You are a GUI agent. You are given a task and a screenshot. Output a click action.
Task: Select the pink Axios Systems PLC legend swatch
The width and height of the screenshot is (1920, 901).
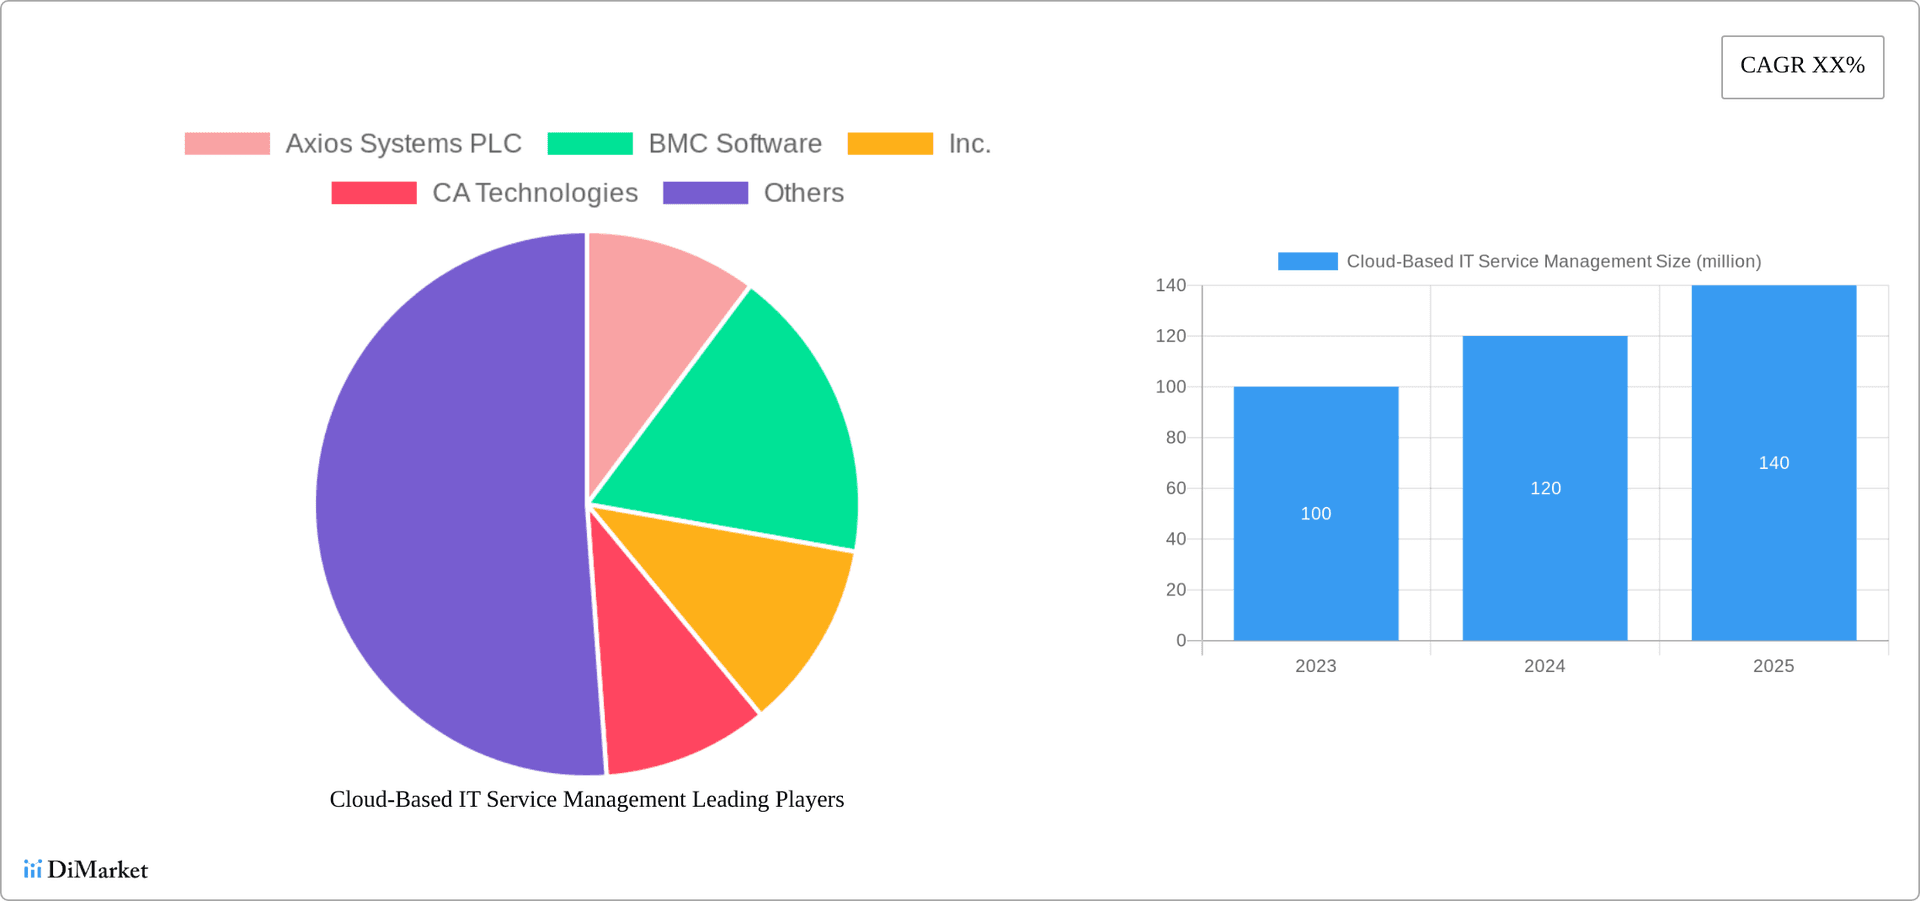226,143
